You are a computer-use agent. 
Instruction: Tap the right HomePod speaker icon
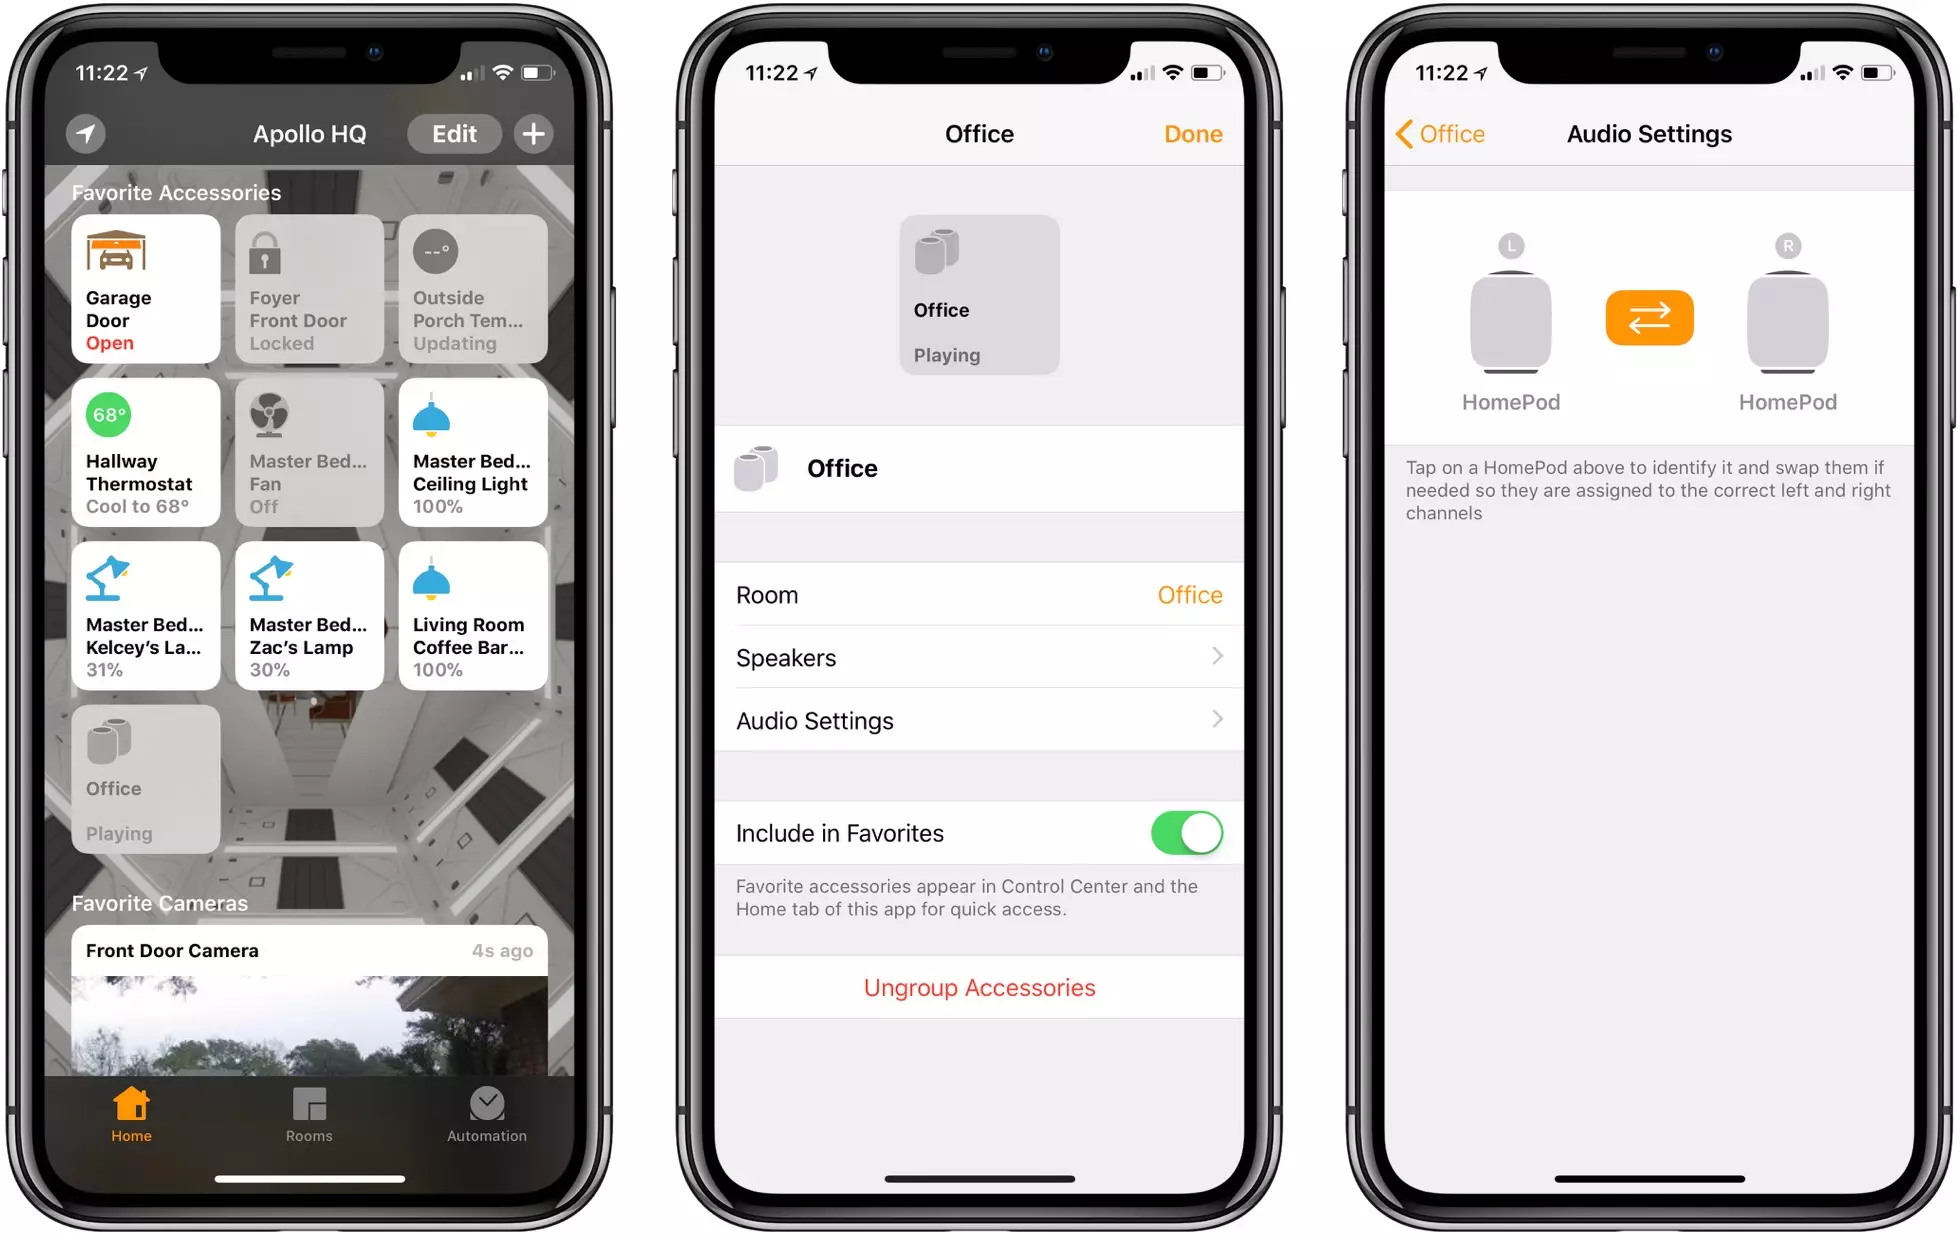[x=1788, y=320]
